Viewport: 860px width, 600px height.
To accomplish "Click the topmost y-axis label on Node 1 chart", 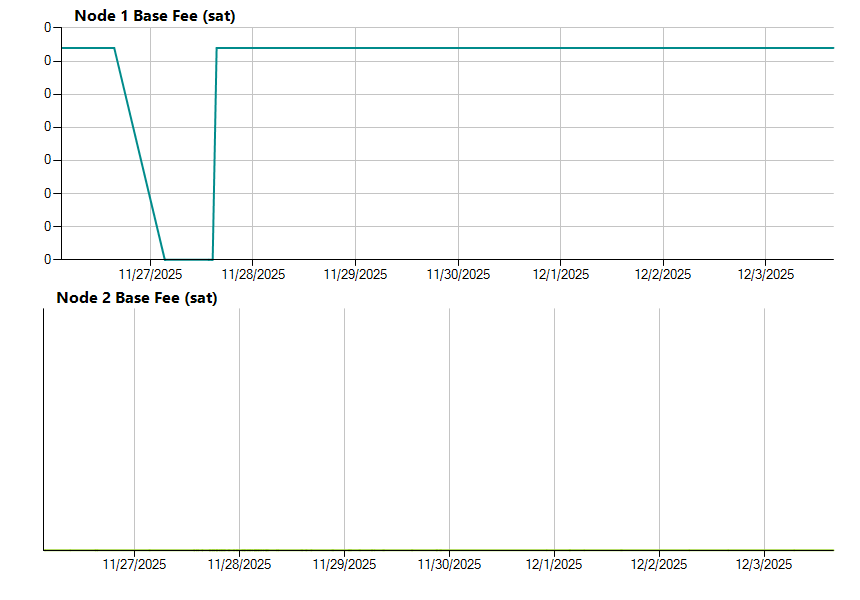I will (46, 27).
